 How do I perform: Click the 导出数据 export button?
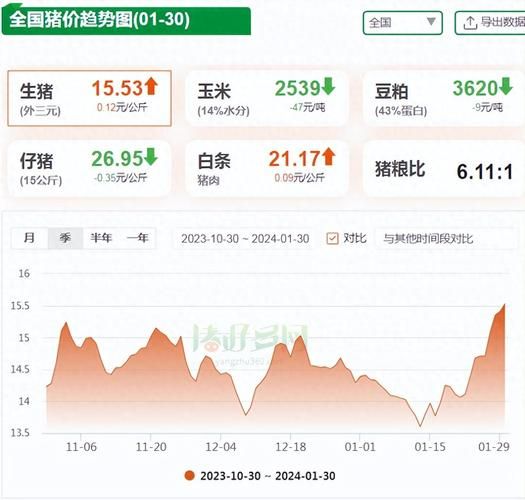[490, 23]
